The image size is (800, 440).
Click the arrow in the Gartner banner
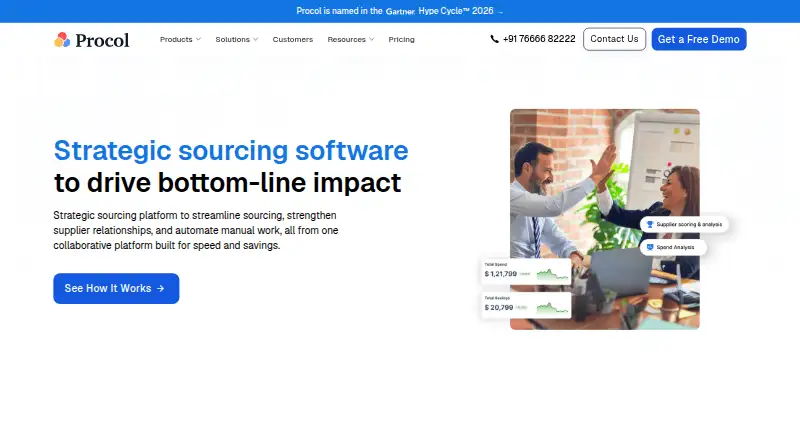point(500,12)
